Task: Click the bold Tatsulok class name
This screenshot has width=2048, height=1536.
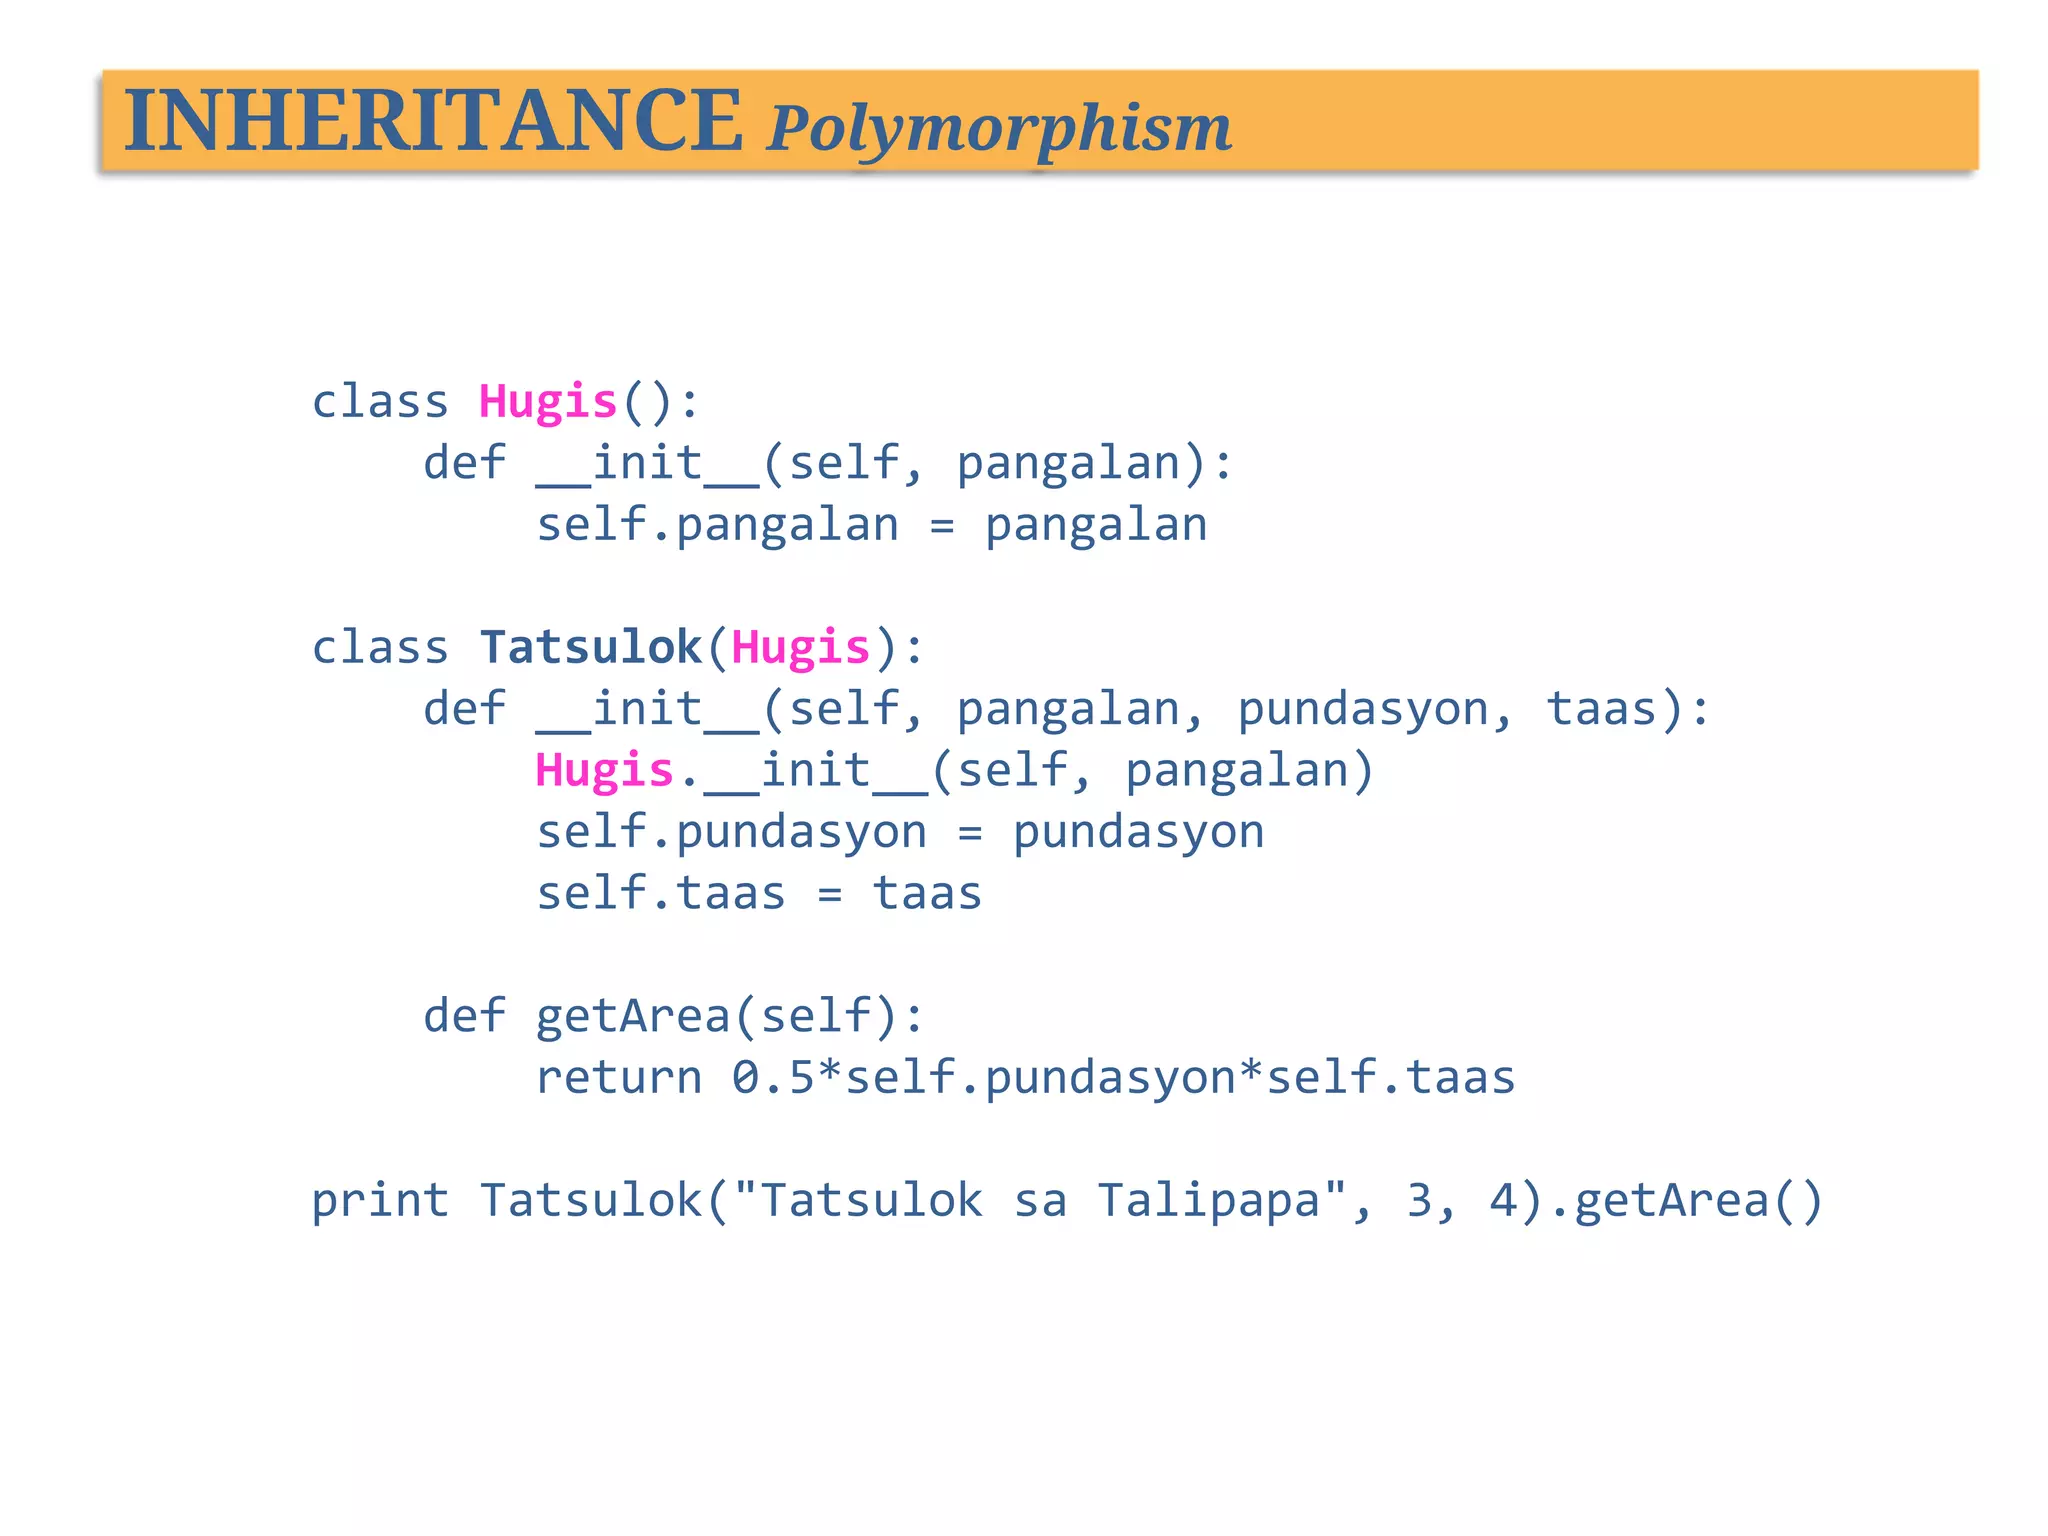Action: (x=590, y=648)
